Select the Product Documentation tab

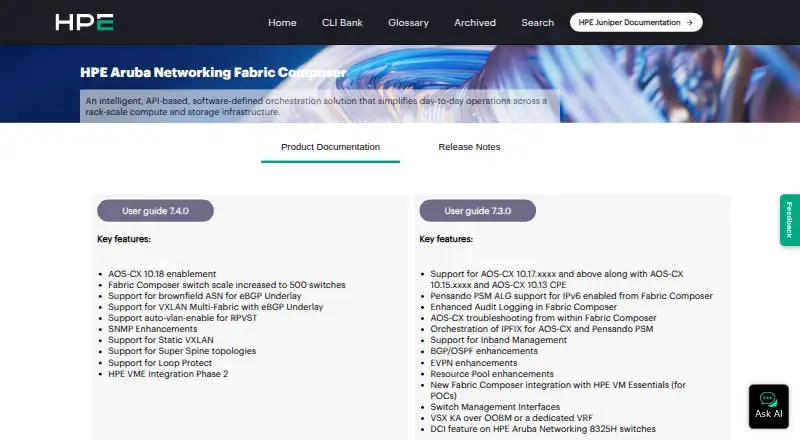[330, 147]
